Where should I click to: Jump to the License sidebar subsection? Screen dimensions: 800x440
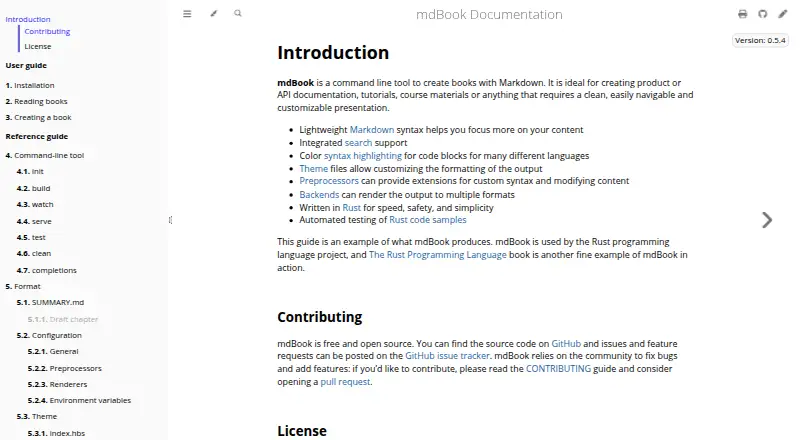pyautogui.click(x=38, y=46)
